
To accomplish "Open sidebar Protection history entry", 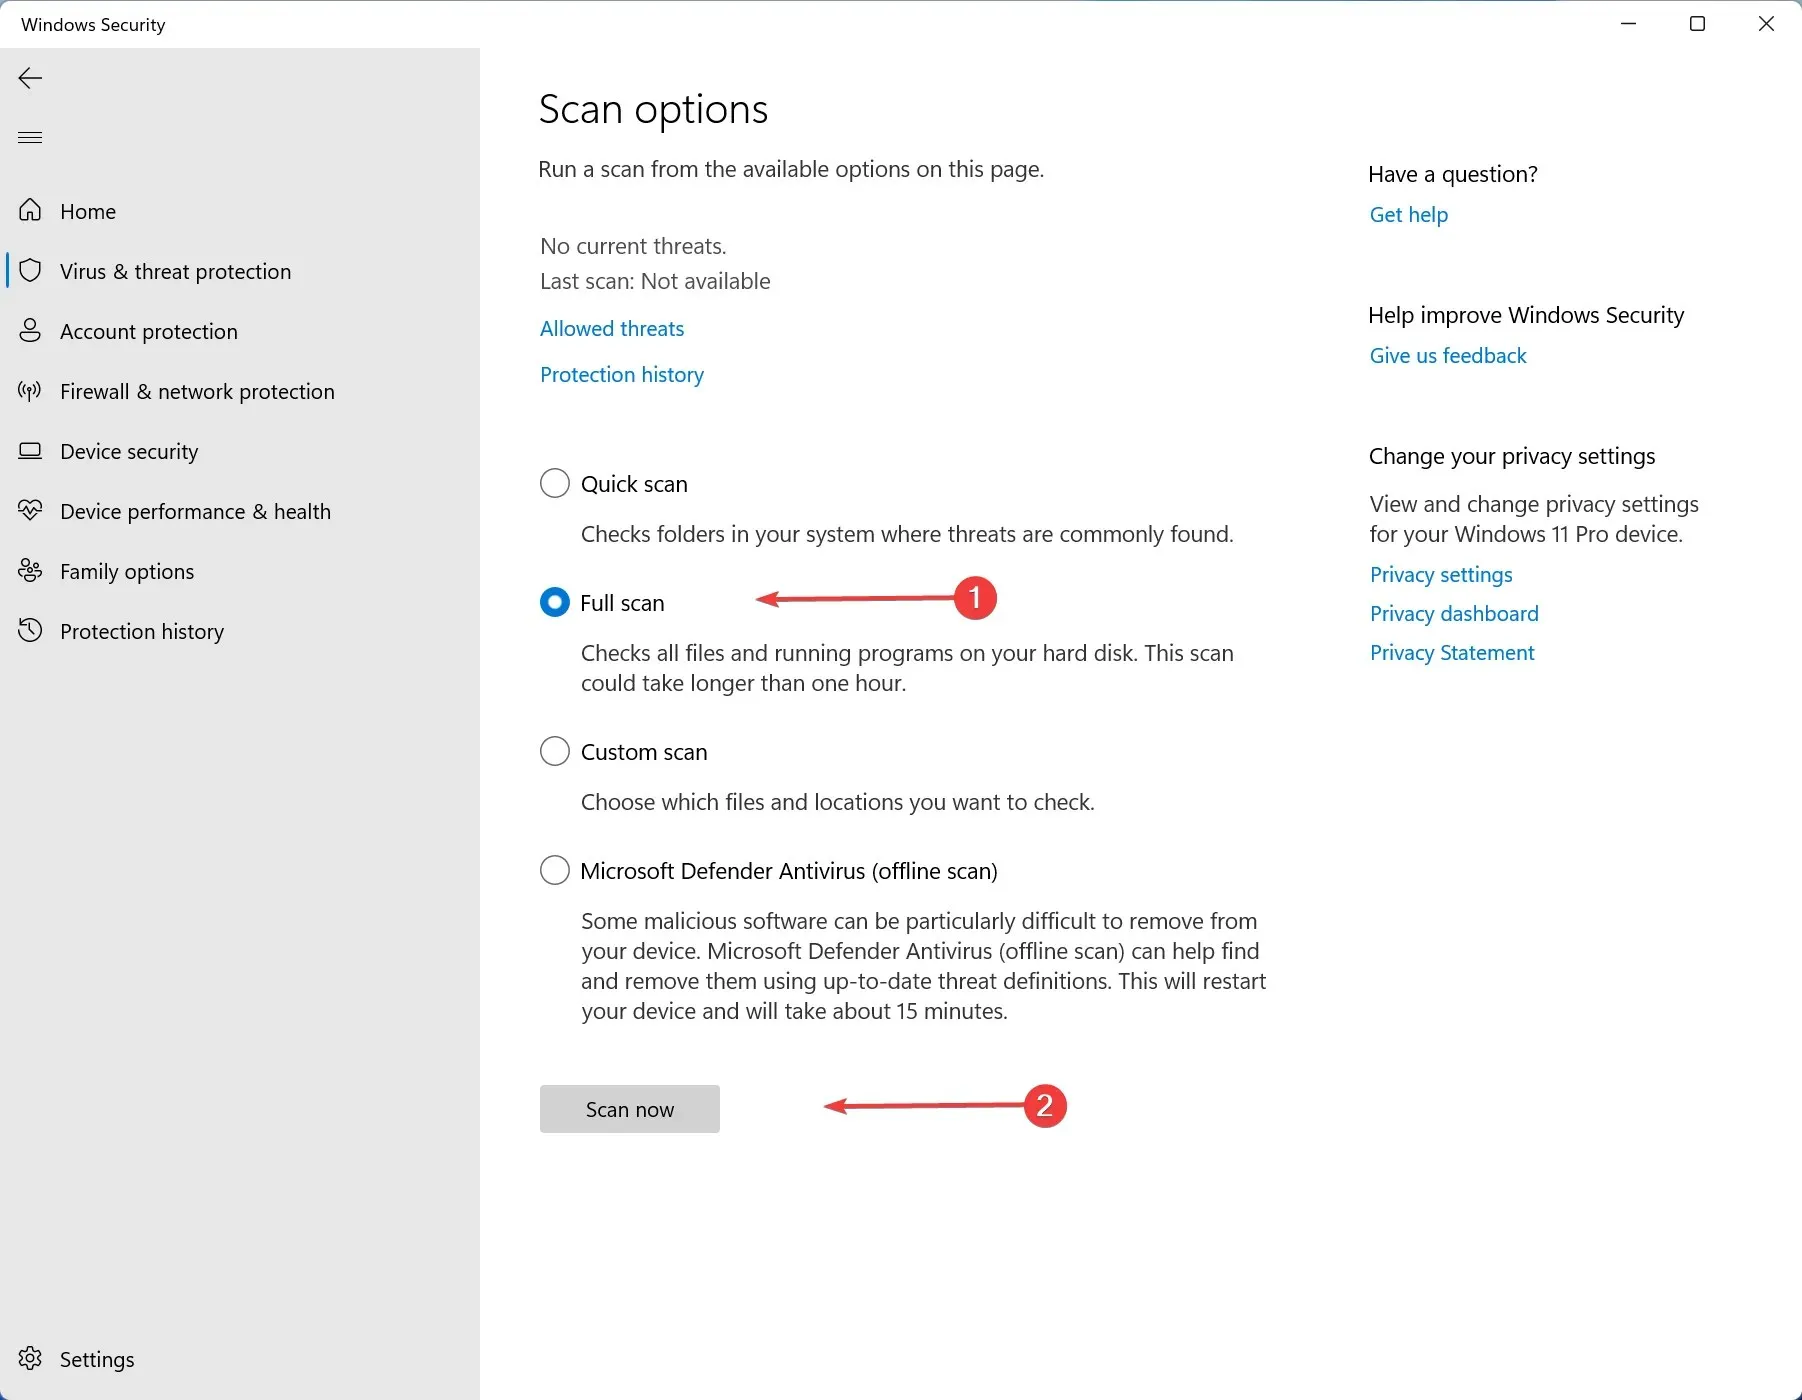I will (x=142, y=631).
